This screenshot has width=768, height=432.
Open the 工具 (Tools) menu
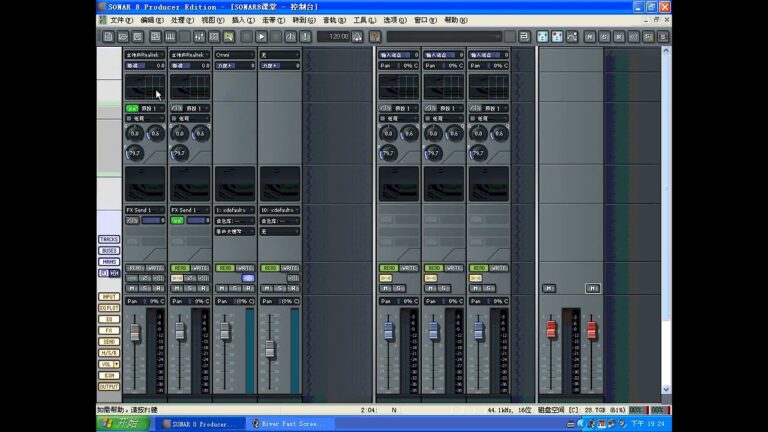(364, 20)
